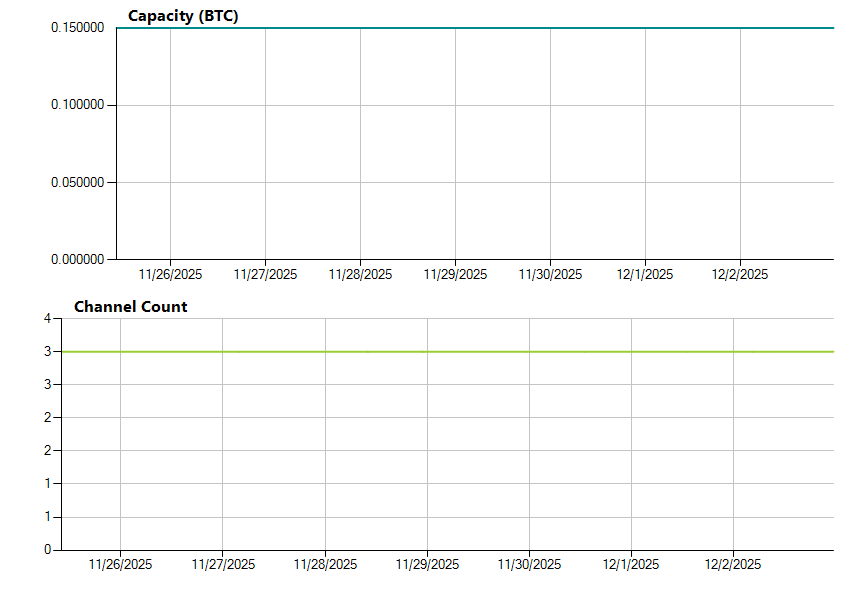Click 12/2/2025 on the Channel Count axis
This screenshot has height=600, width=860.
[x=733, y=564]
